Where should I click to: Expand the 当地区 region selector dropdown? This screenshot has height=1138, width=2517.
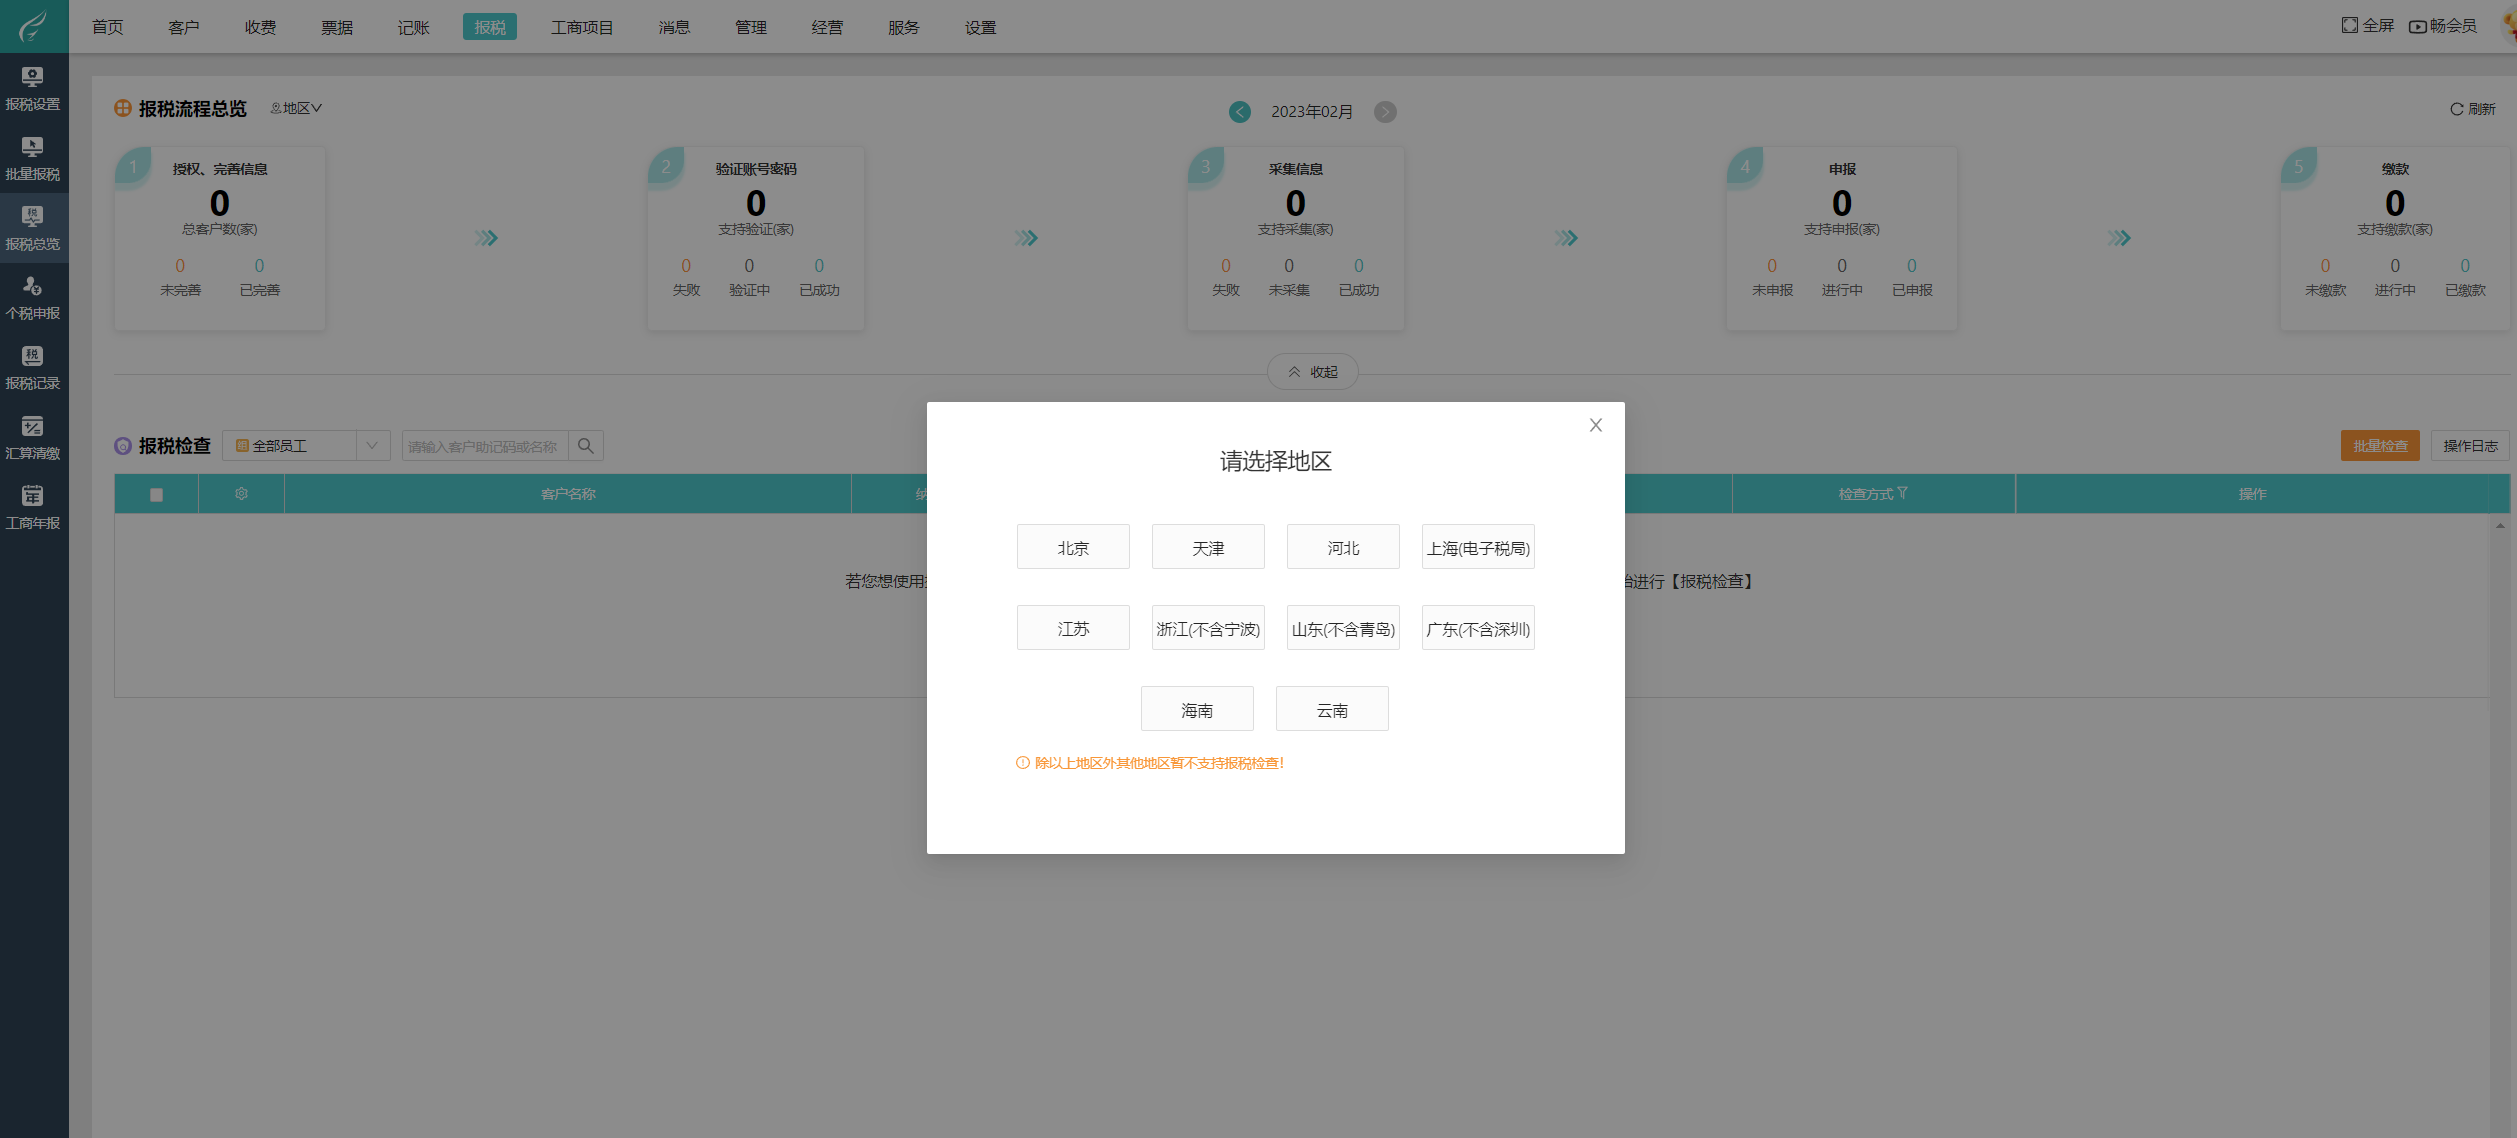tap(295, 108)
